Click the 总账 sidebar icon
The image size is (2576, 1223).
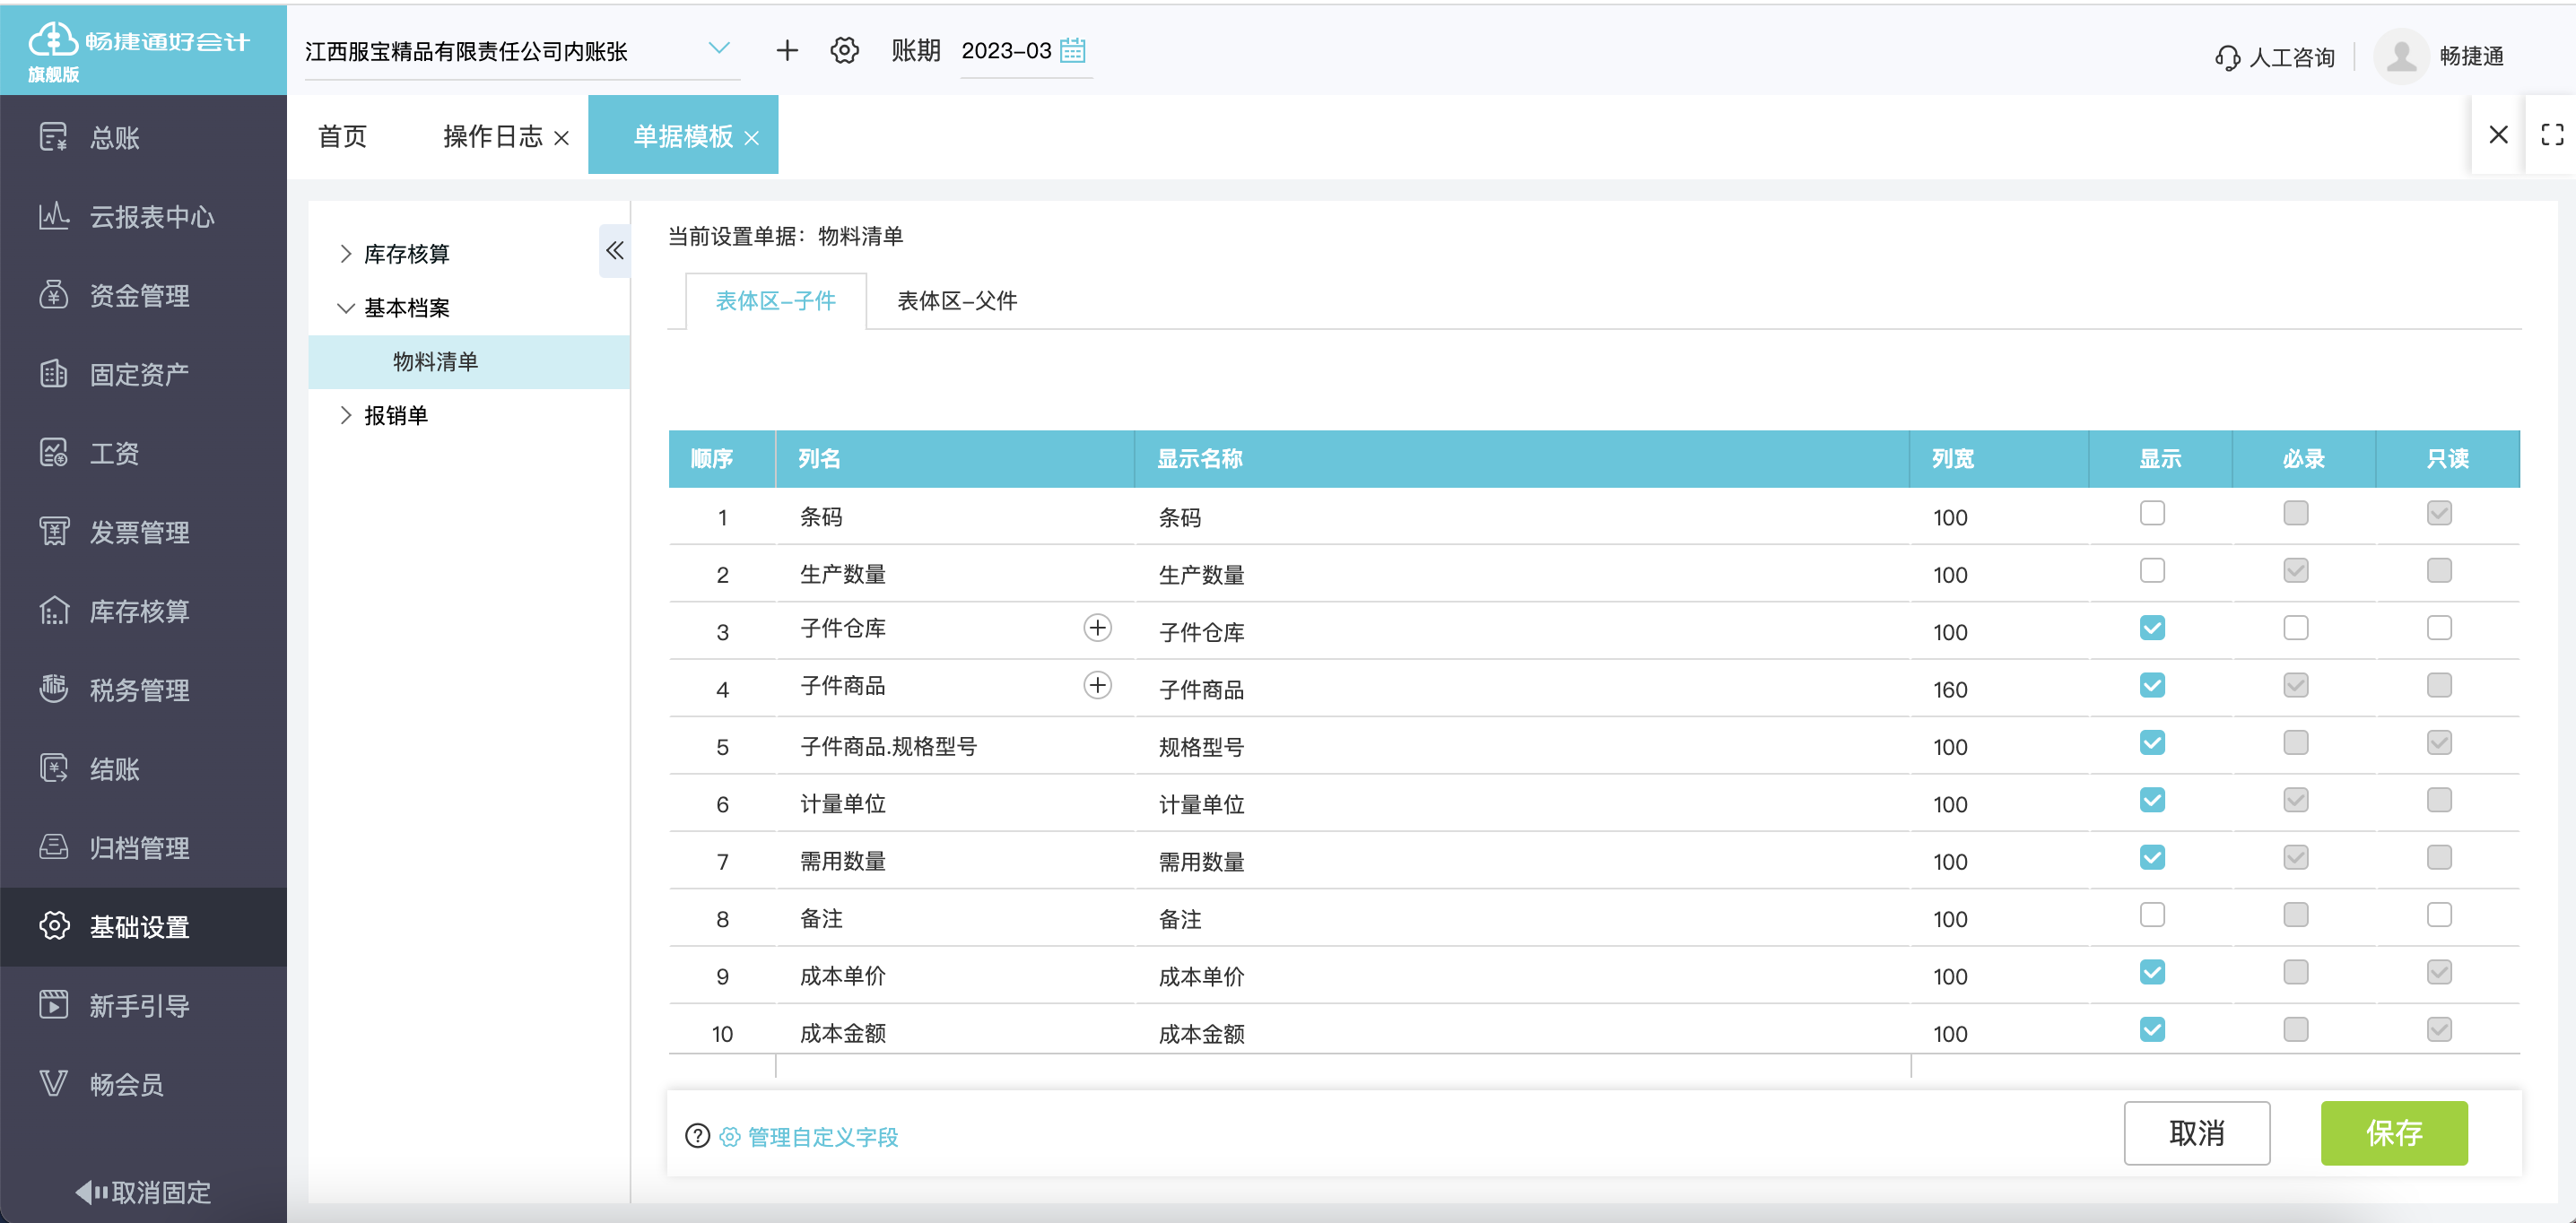51,138
